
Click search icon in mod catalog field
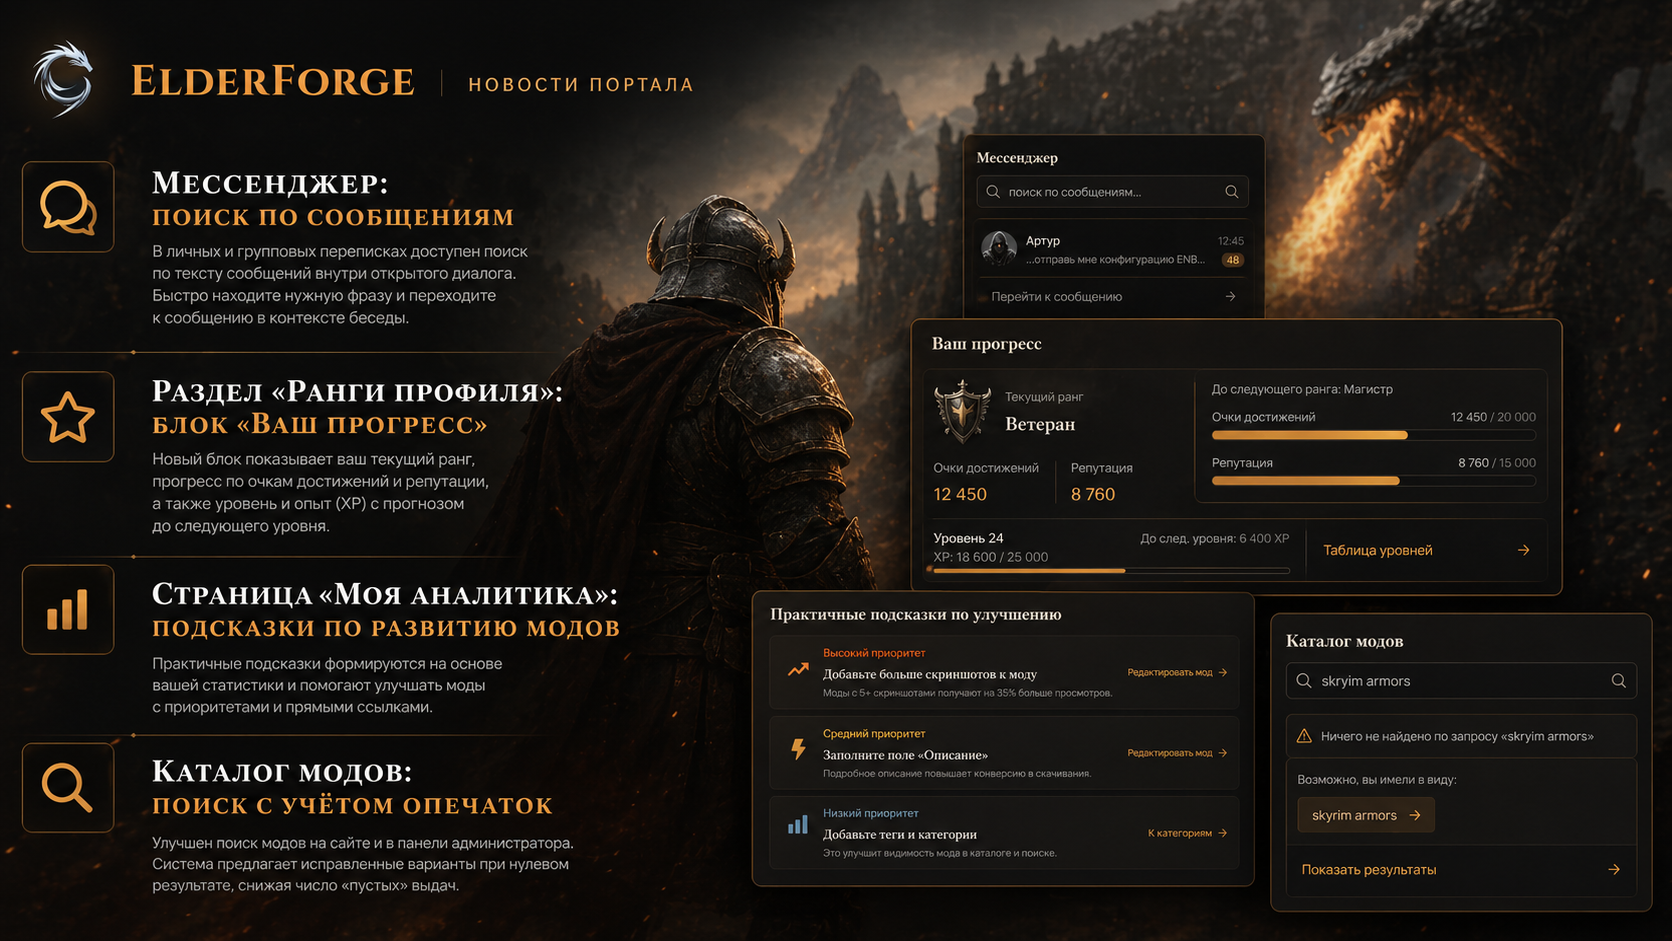(1618, 681)
